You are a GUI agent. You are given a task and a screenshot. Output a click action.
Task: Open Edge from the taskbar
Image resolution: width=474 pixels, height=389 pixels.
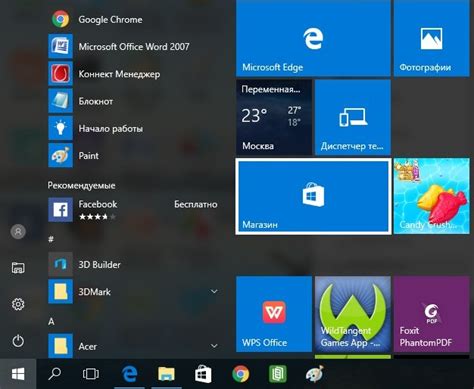(x=129, y=374)
